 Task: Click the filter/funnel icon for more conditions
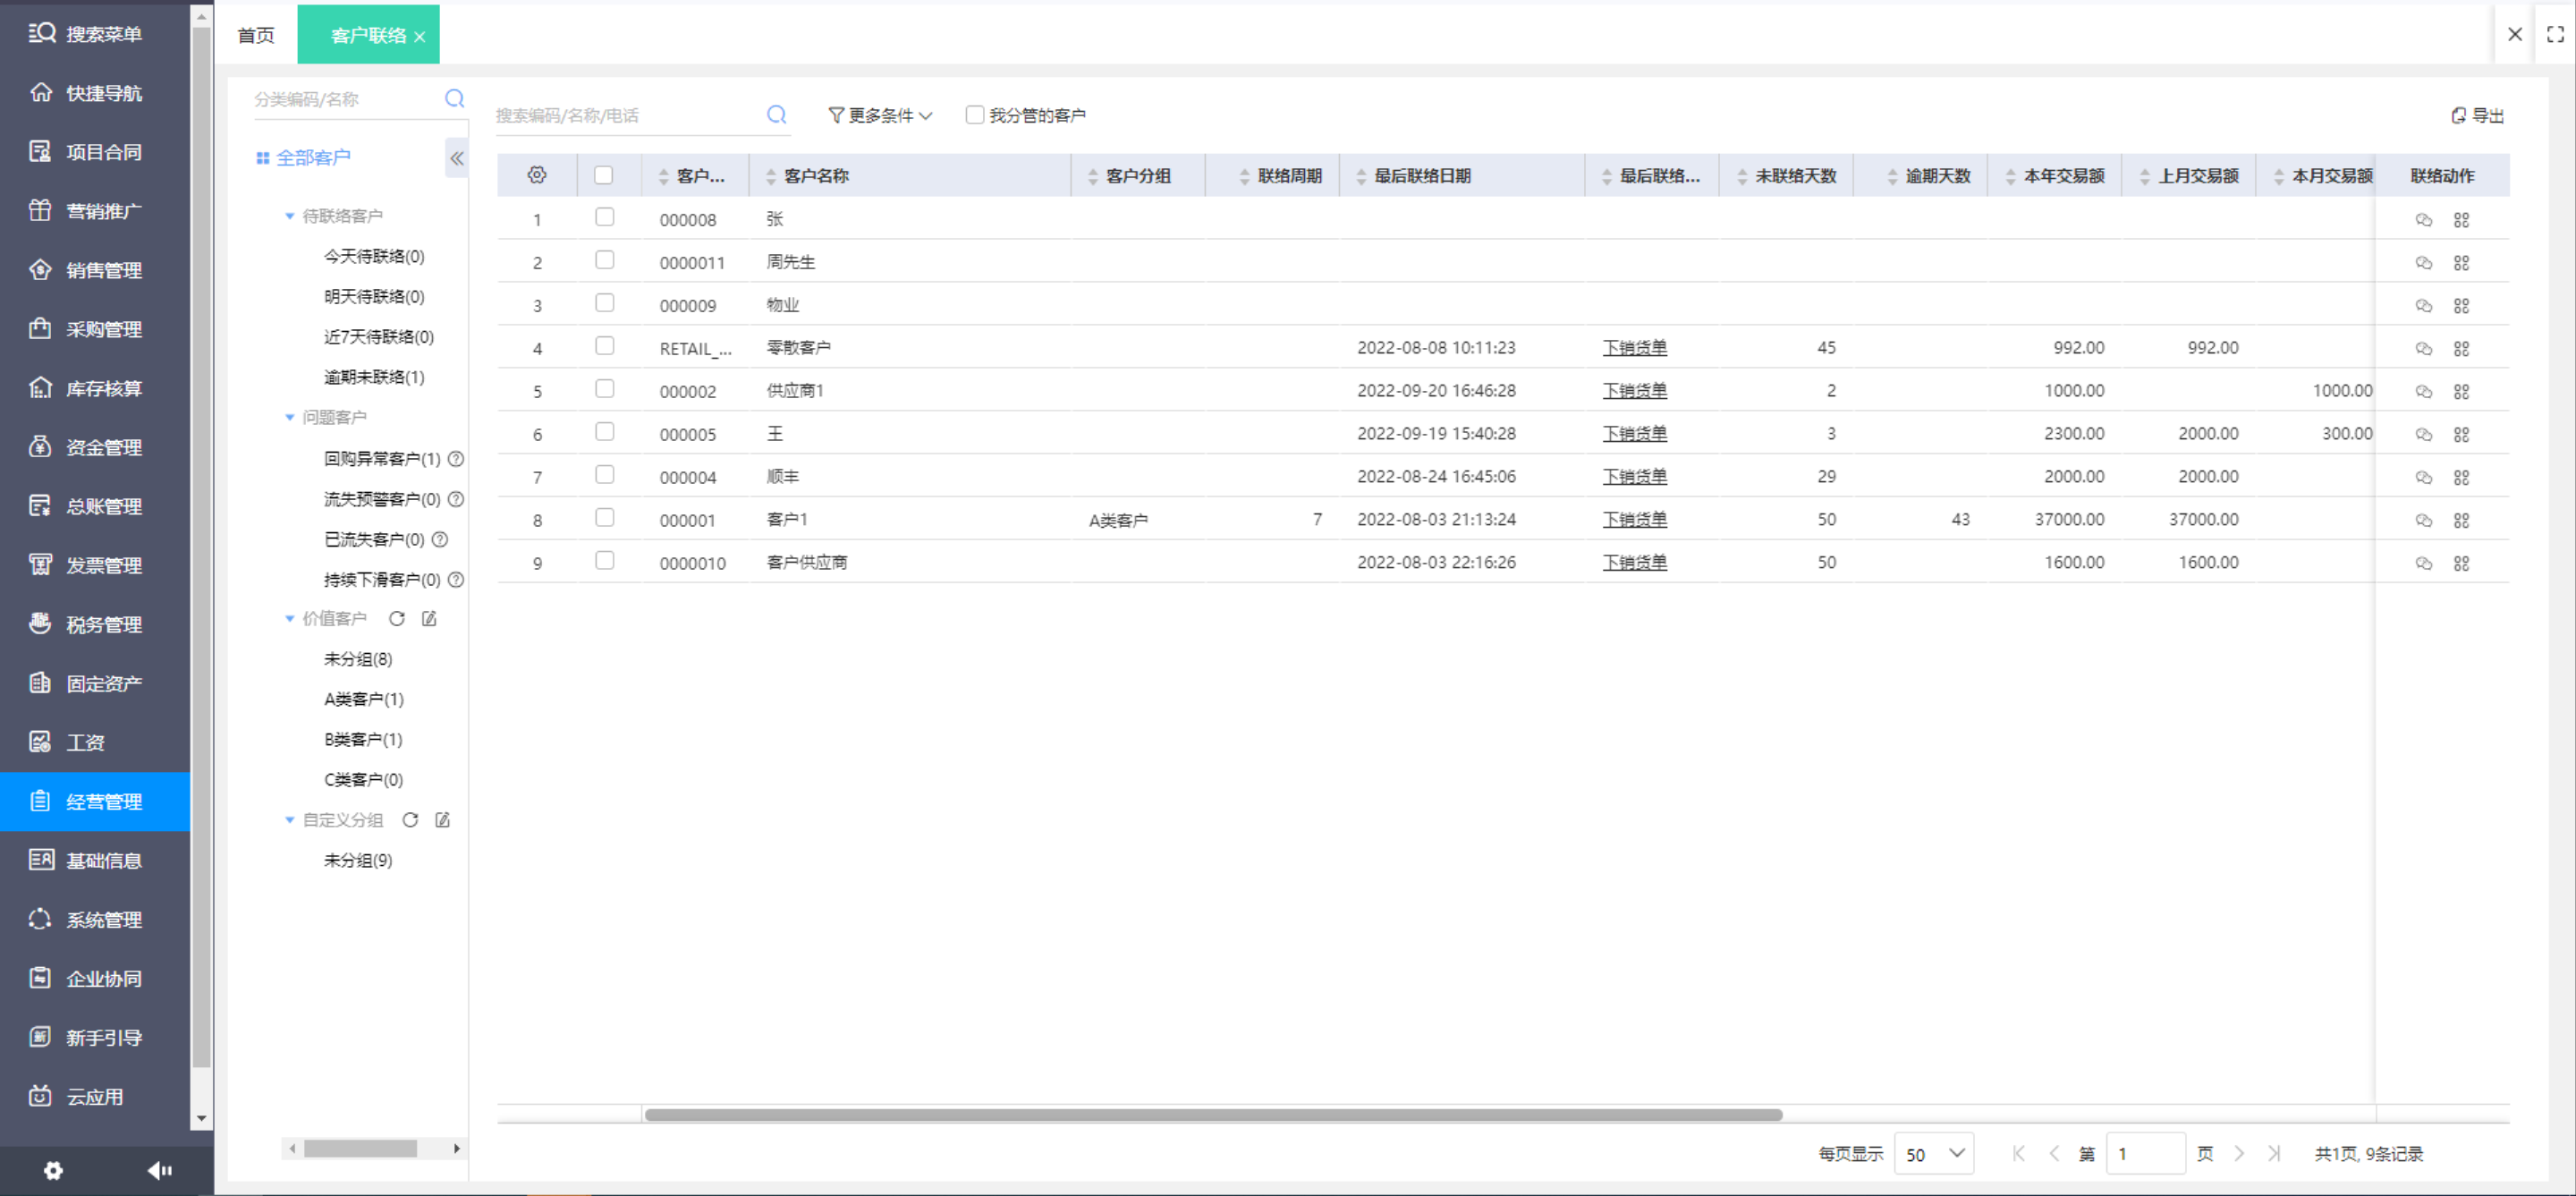click(x=838, y=115)
